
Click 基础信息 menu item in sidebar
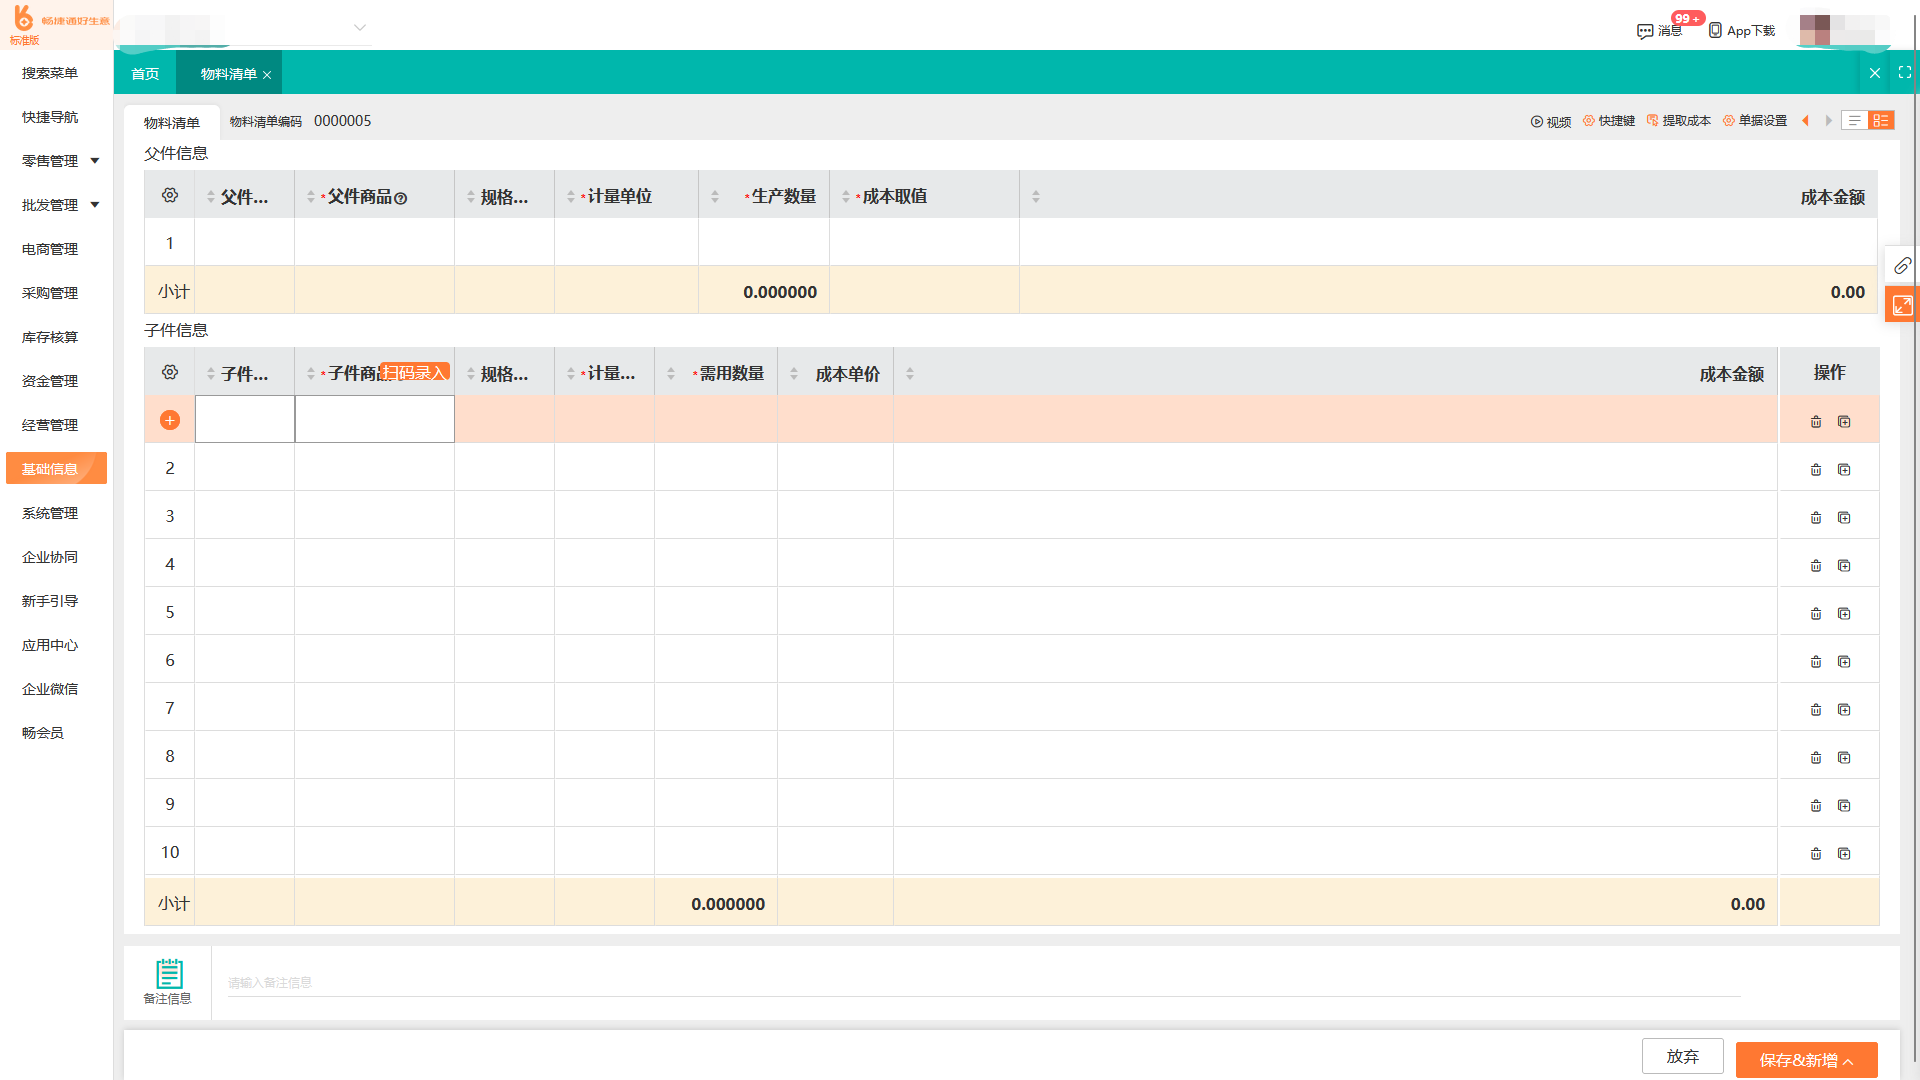[53, 468]
